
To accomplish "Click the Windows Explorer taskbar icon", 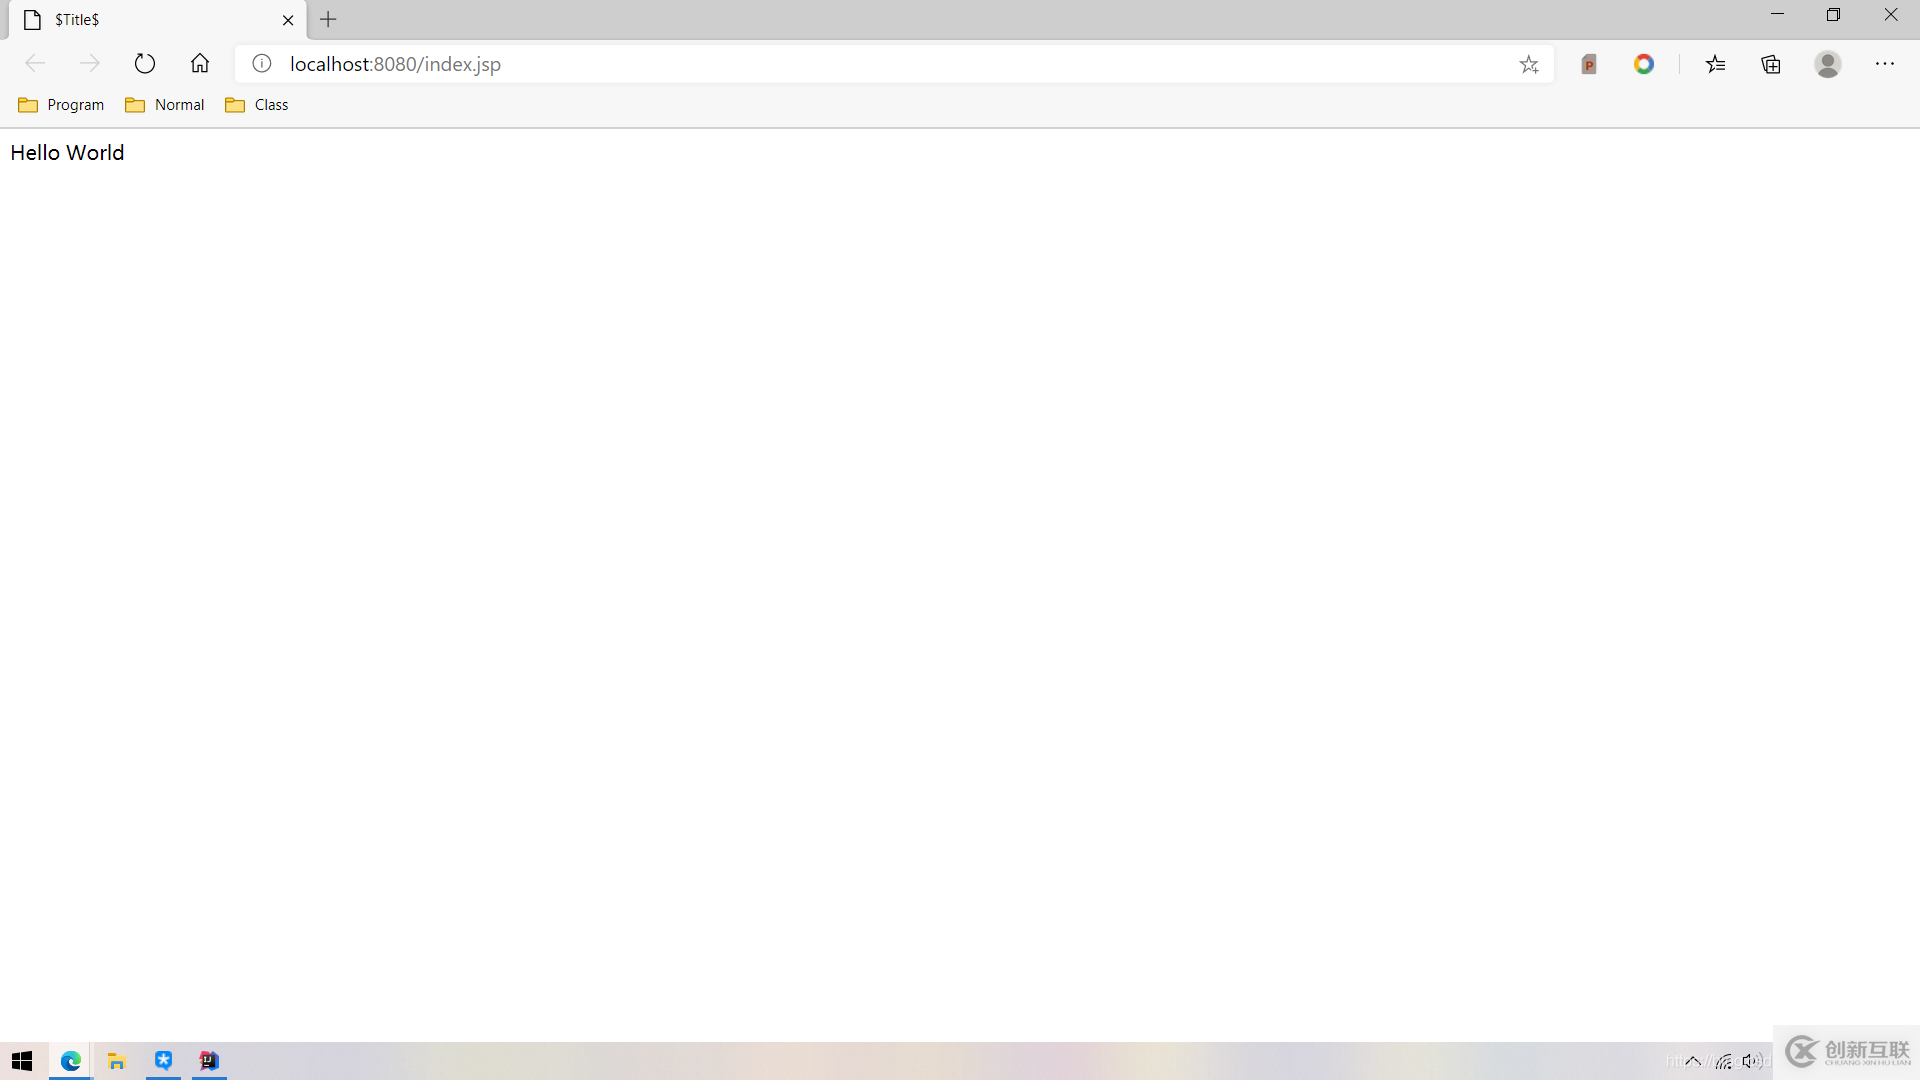I will click(116, 1060).
